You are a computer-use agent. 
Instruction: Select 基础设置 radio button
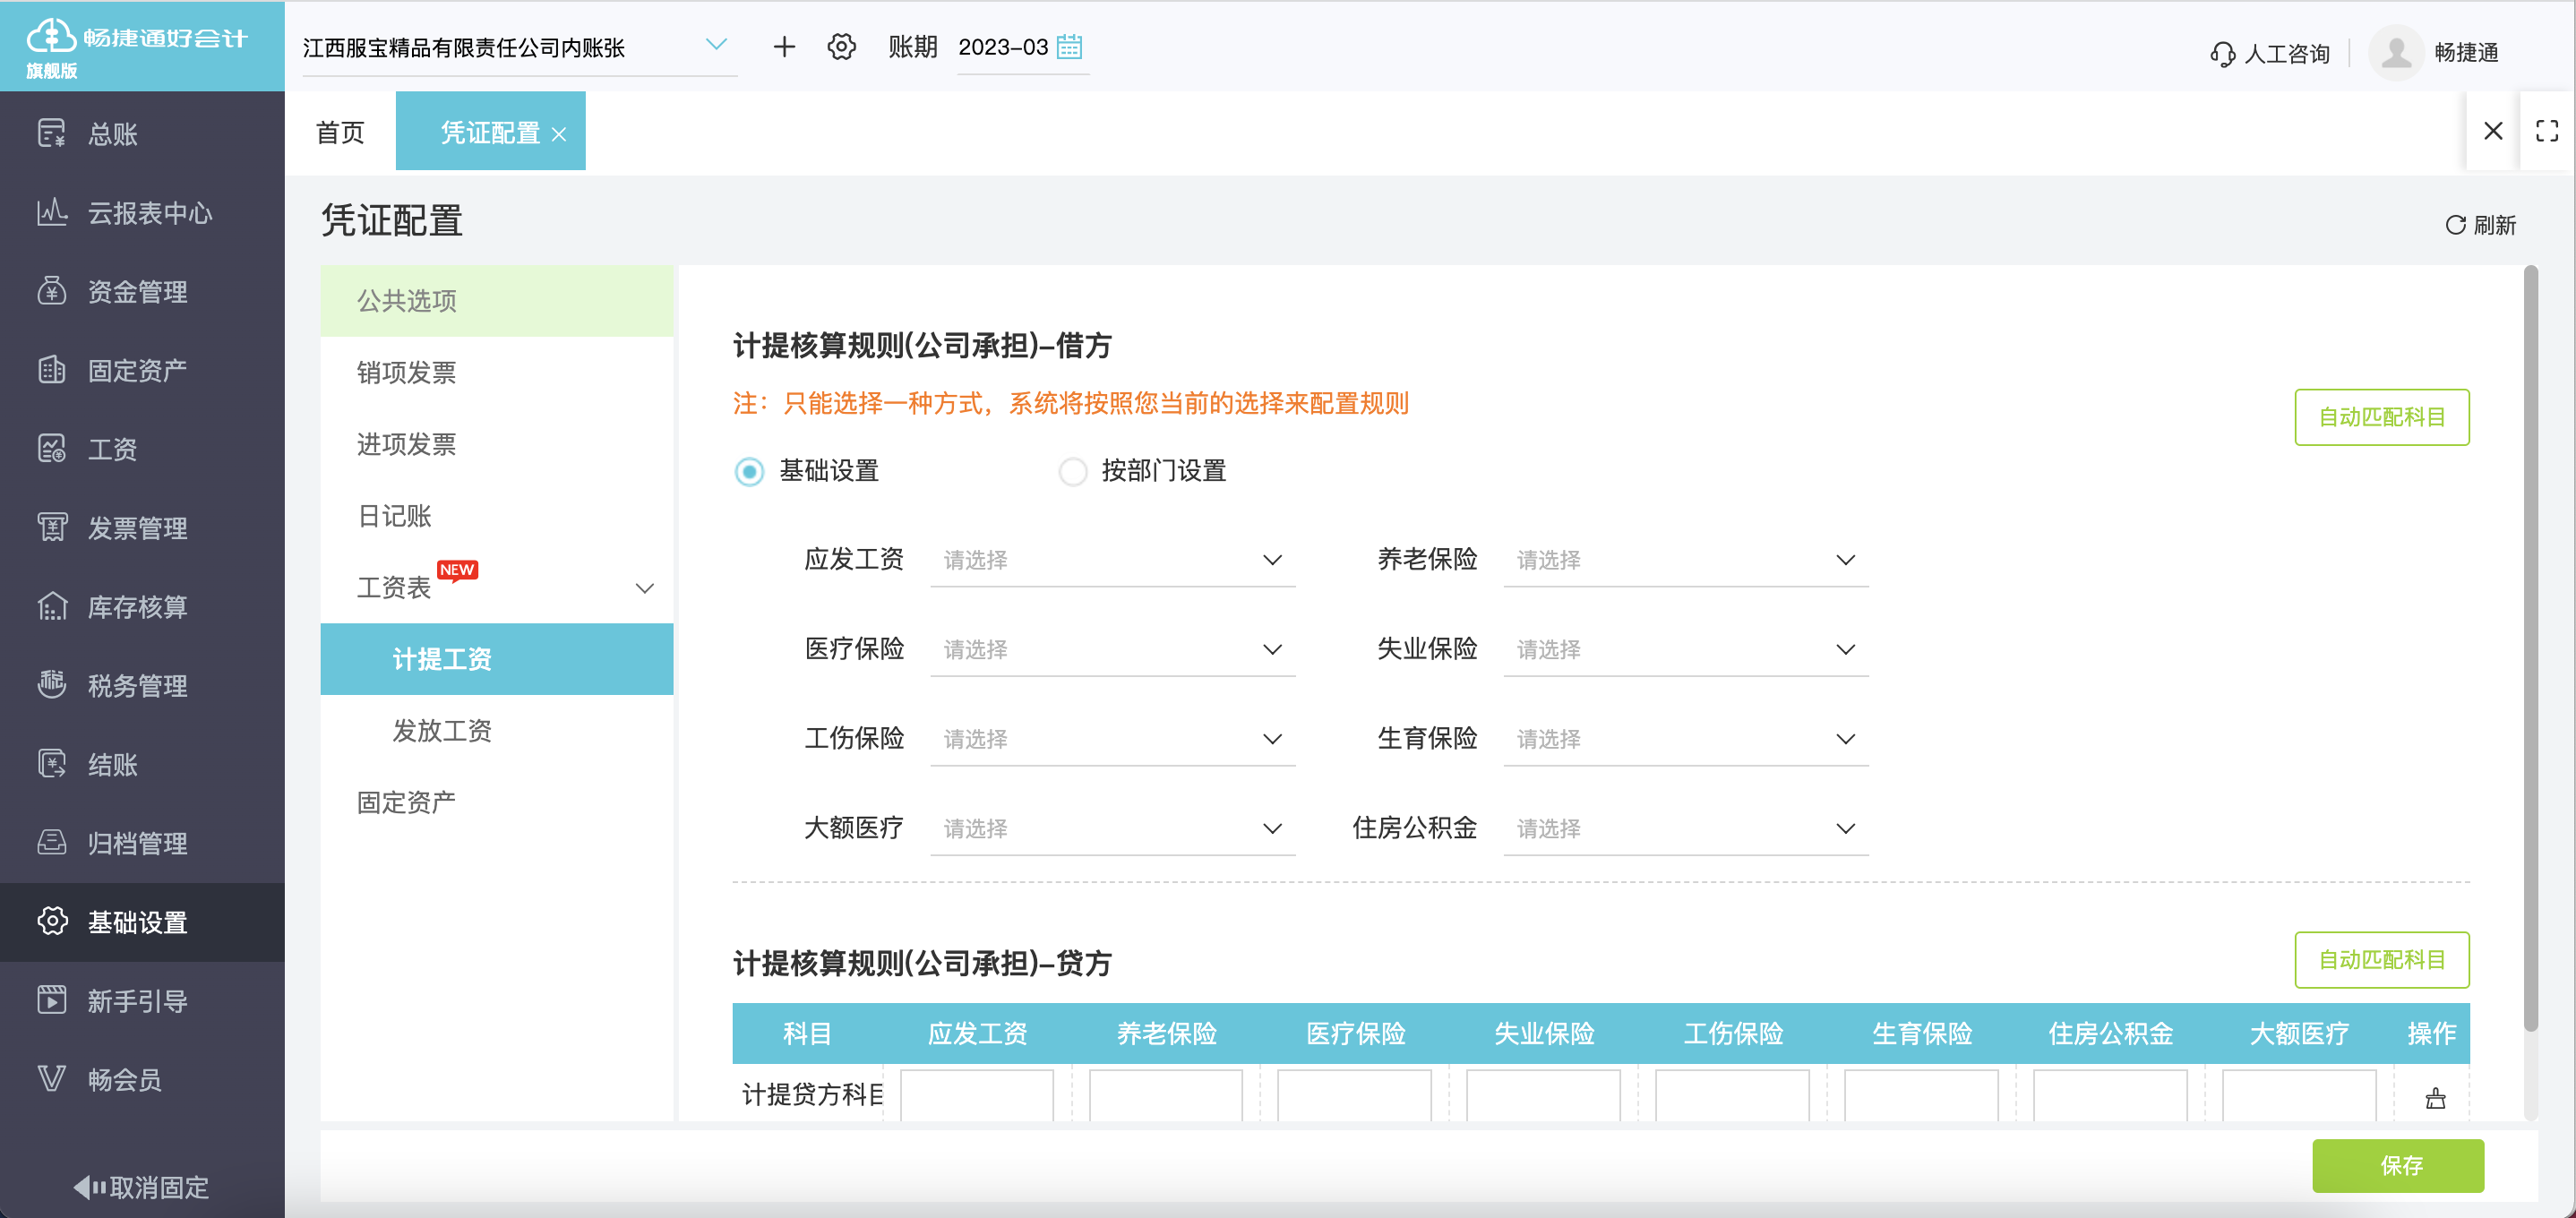[751, 472]
